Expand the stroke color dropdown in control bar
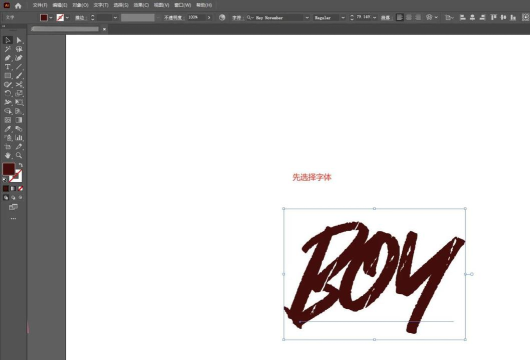The width and height of the screenshot is (530, 360). pos(67,18)
